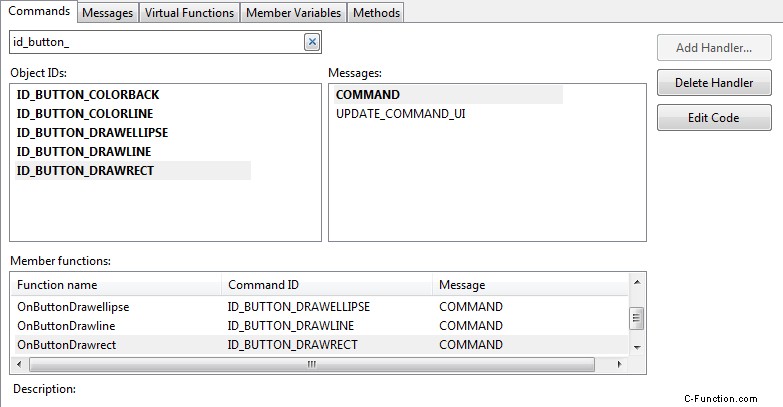Click the Member functions horizontal scrollbar thumb
783x407 pixels.
click(x=310, y=364)
